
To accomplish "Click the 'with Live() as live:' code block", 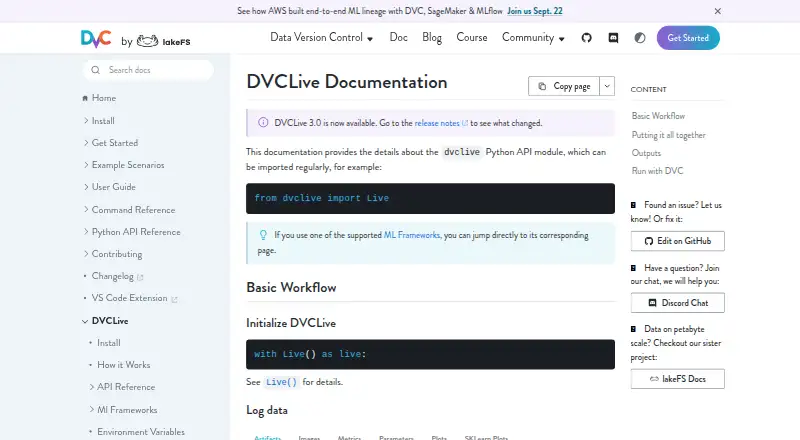I will coord(430,354).
